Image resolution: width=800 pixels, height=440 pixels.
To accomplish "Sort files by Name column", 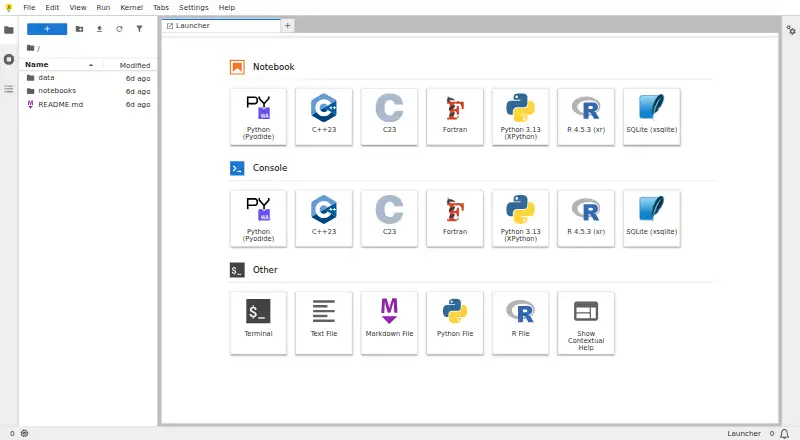I will (x=60, y=65).
